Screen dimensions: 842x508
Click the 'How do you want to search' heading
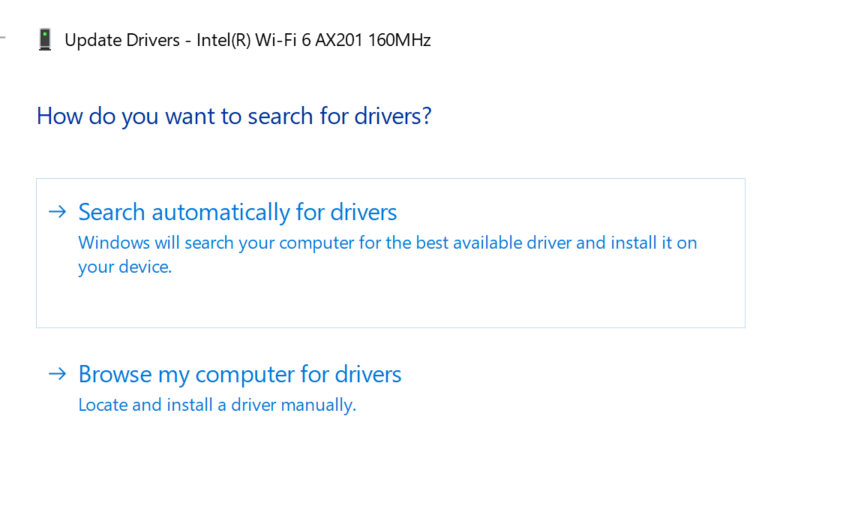click(x=234, y=116)
